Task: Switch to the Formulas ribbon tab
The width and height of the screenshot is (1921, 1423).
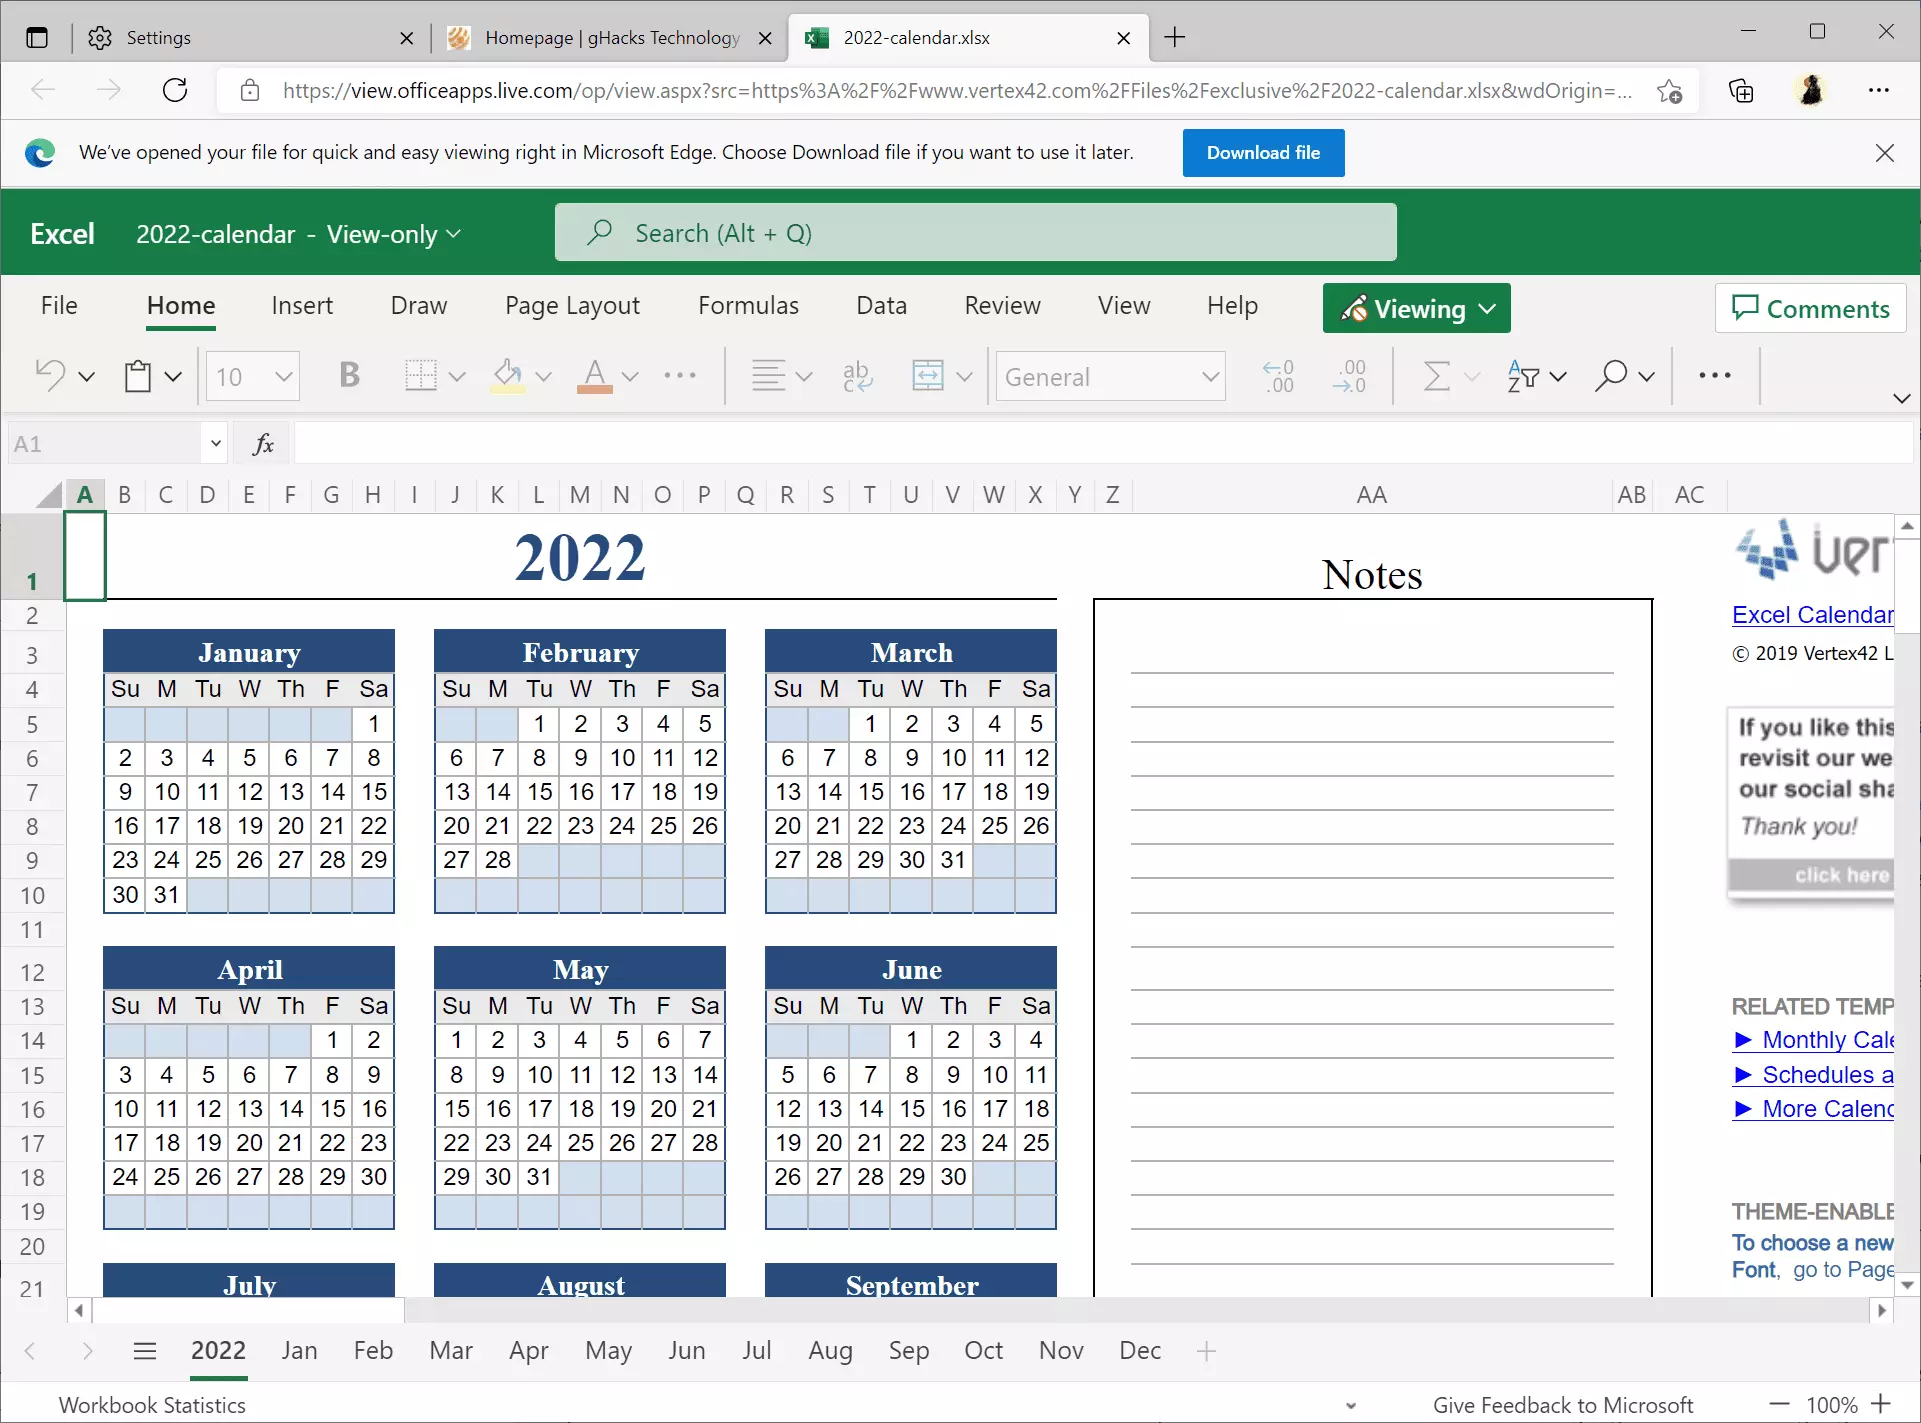Action: [x=747, y=305]
